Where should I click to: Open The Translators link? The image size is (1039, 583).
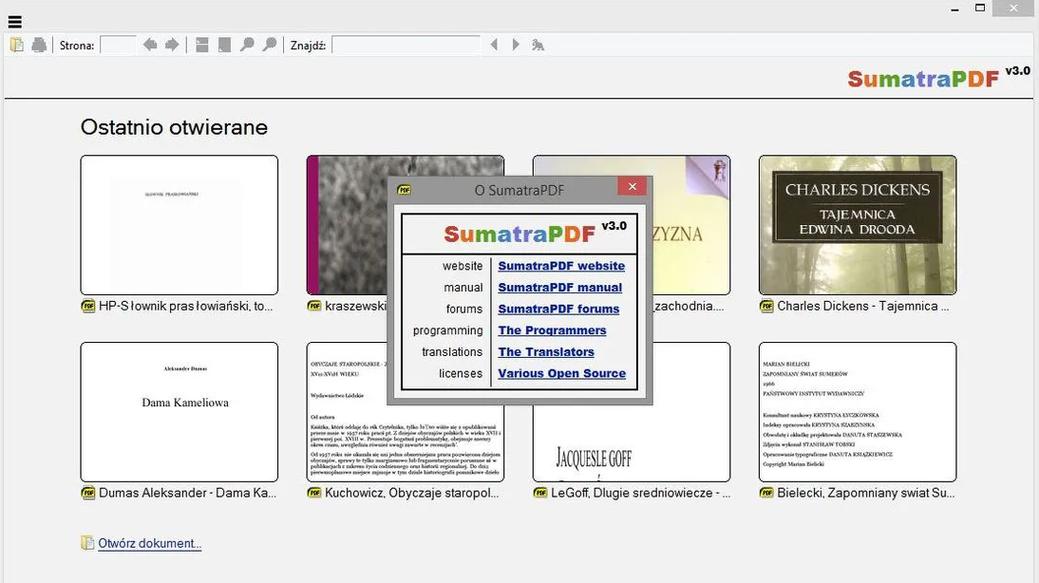tap(546, 352)
